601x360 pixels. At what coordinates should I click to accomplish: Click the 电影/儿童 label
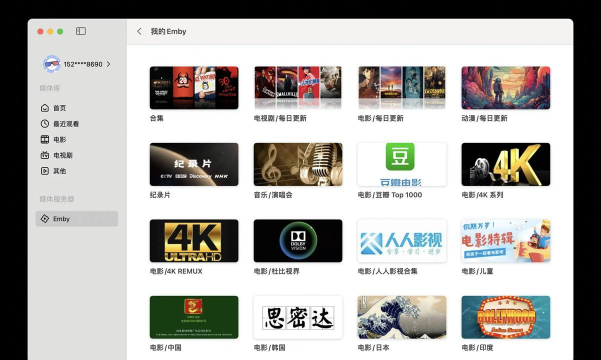pos(477,271)
